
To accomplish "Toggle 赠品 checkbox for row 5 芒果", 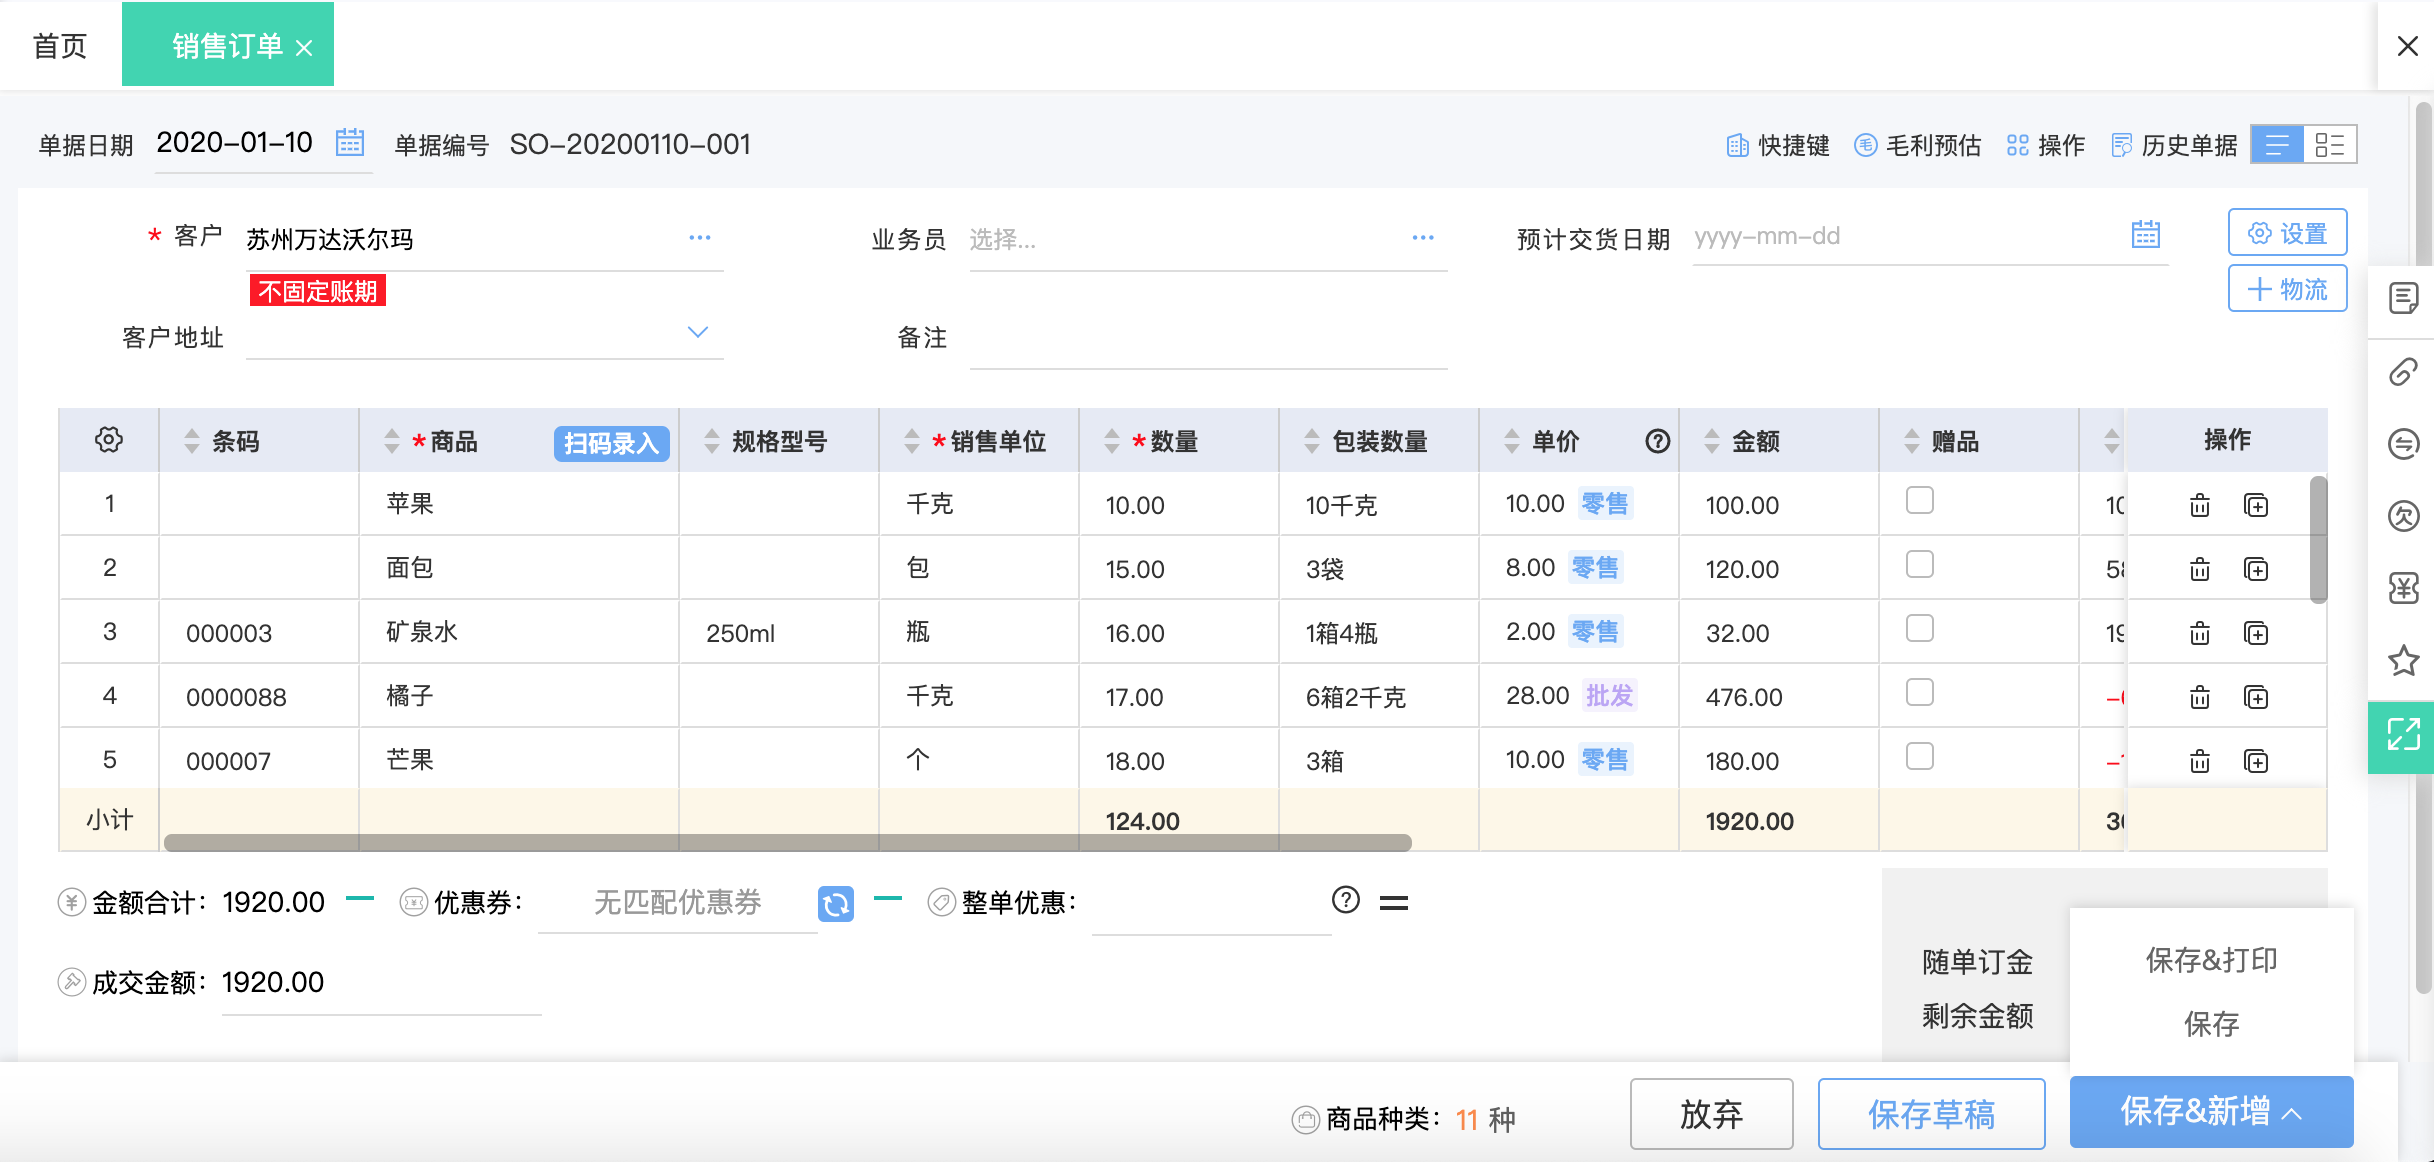I will tap(1920, 757).
